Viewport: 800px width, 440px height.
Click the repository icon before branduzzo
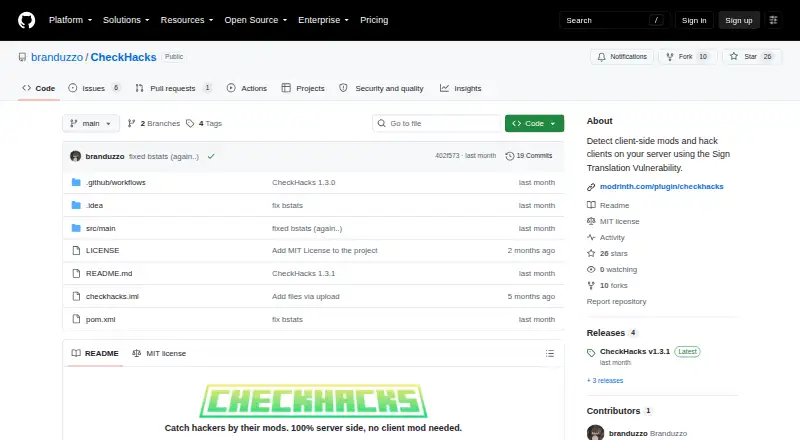(22, 57)
